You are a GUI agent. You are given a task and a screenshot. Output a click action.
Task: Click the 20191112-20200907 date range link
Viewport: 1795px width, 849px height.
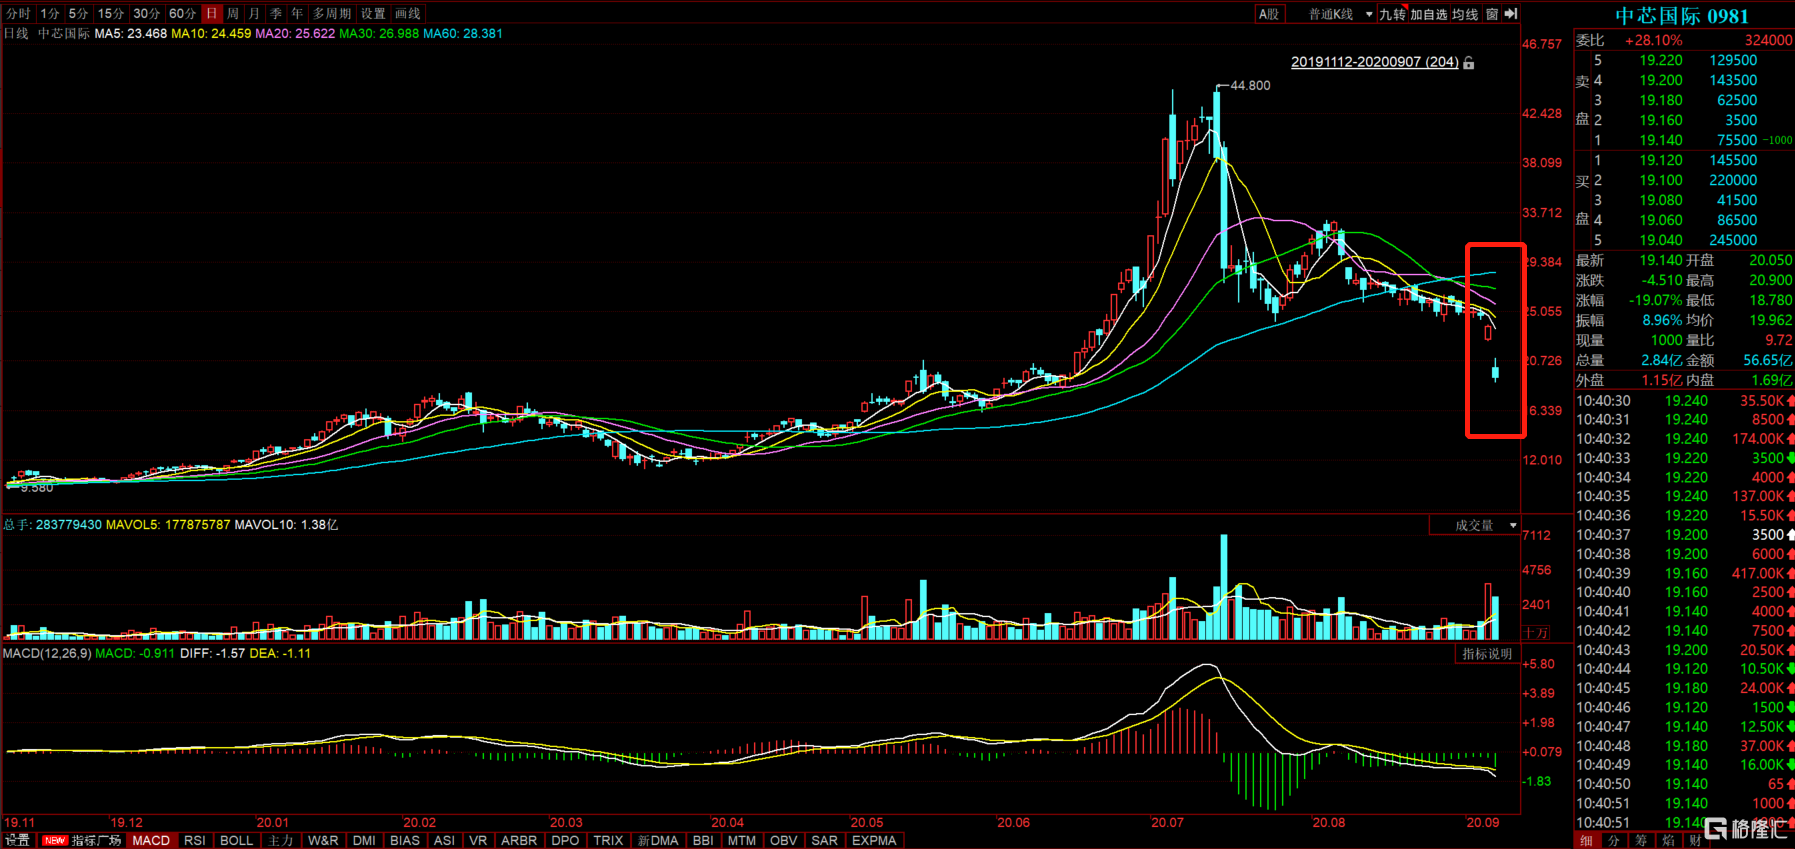(x=1374, y=62)
